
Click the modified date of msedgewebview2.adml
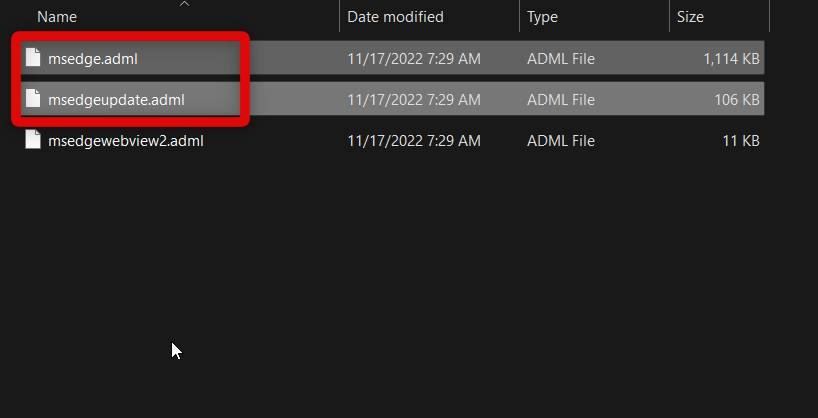coord(414,141)
